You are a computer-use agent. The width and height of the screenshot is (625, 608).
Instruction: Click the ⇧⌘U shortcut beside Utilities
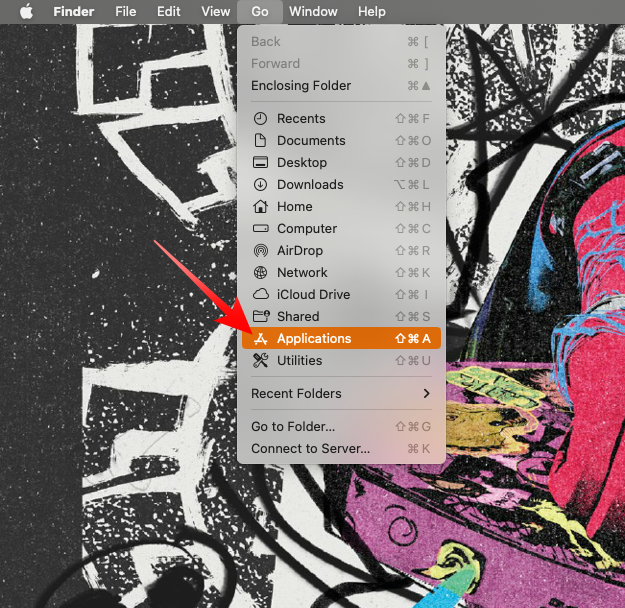tap(413, 360)
